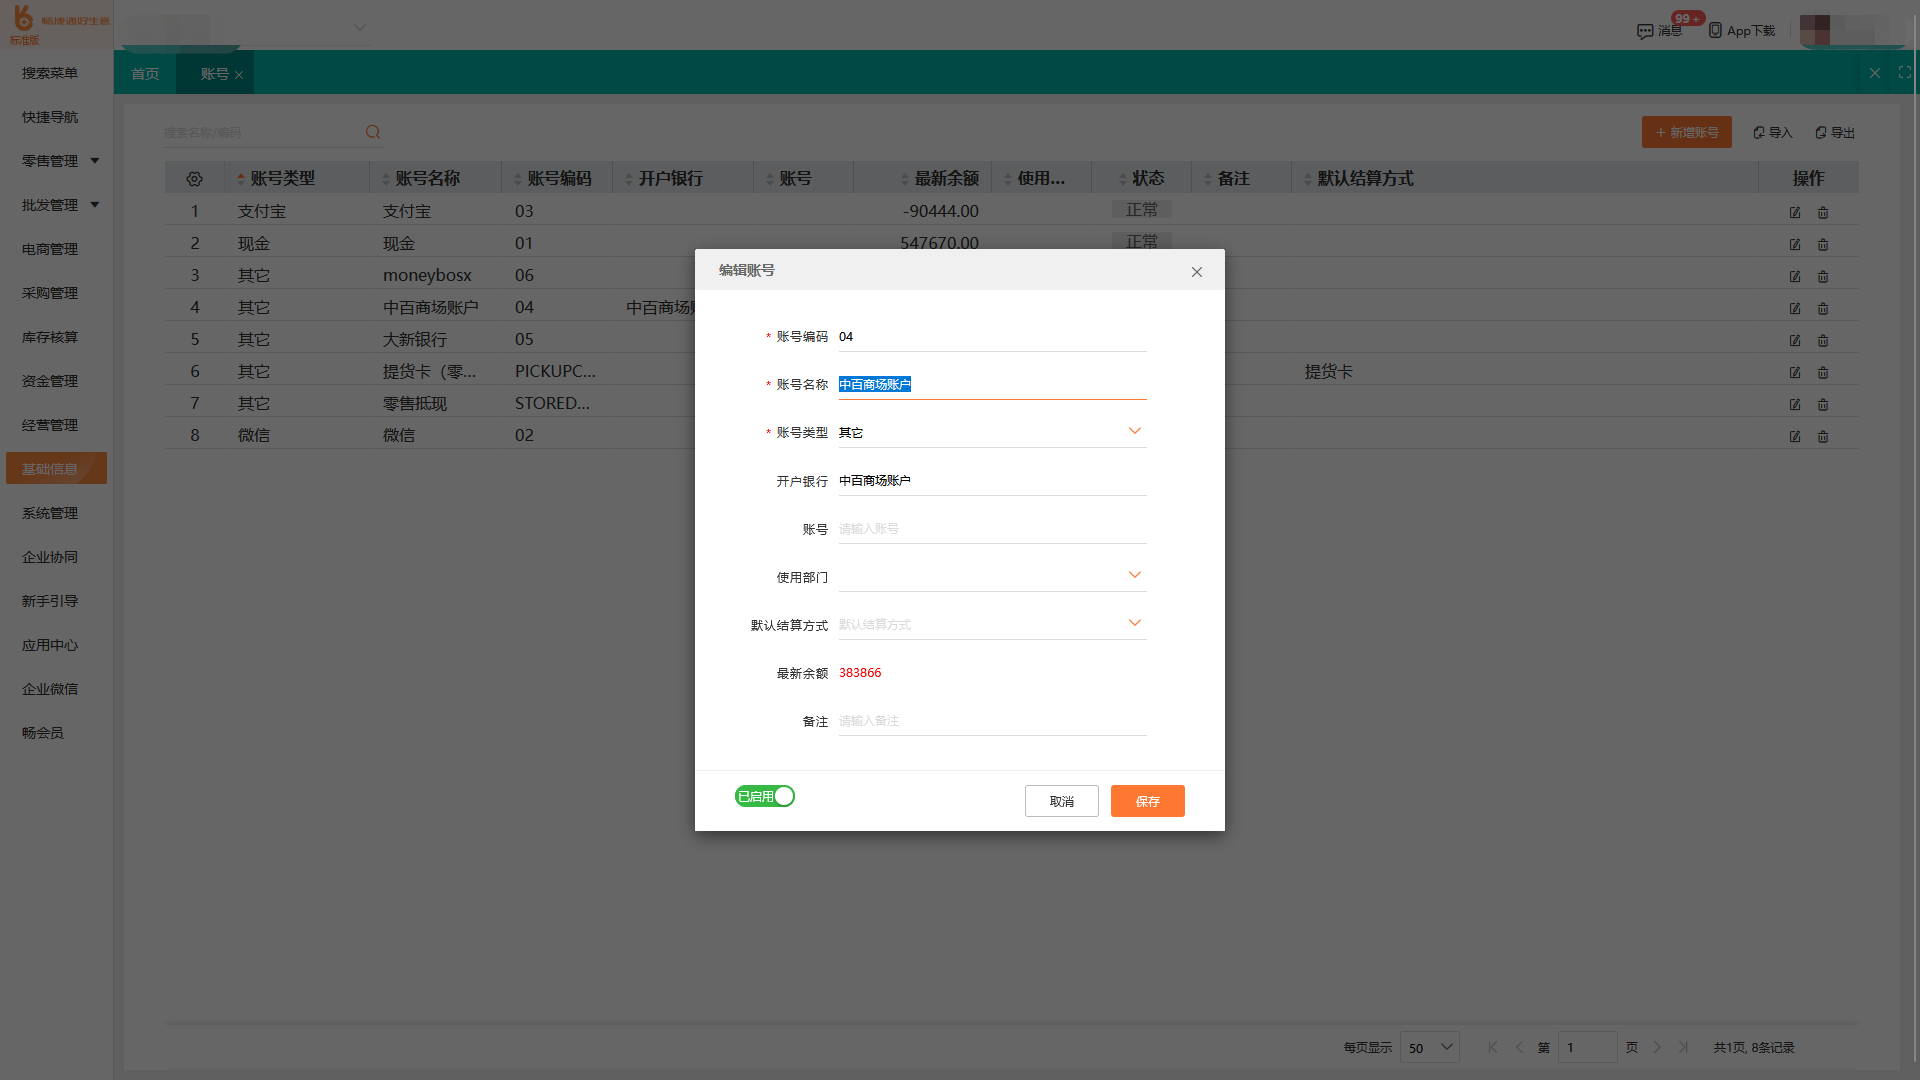
Task: Click the delete icon for row 6 提货卡
Action: (x=1824, y=372)
